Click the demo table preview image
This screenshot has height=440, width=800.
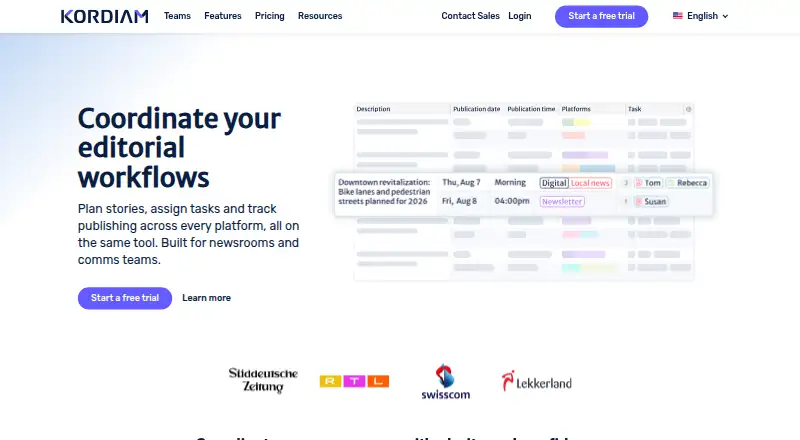click(523, 192)
